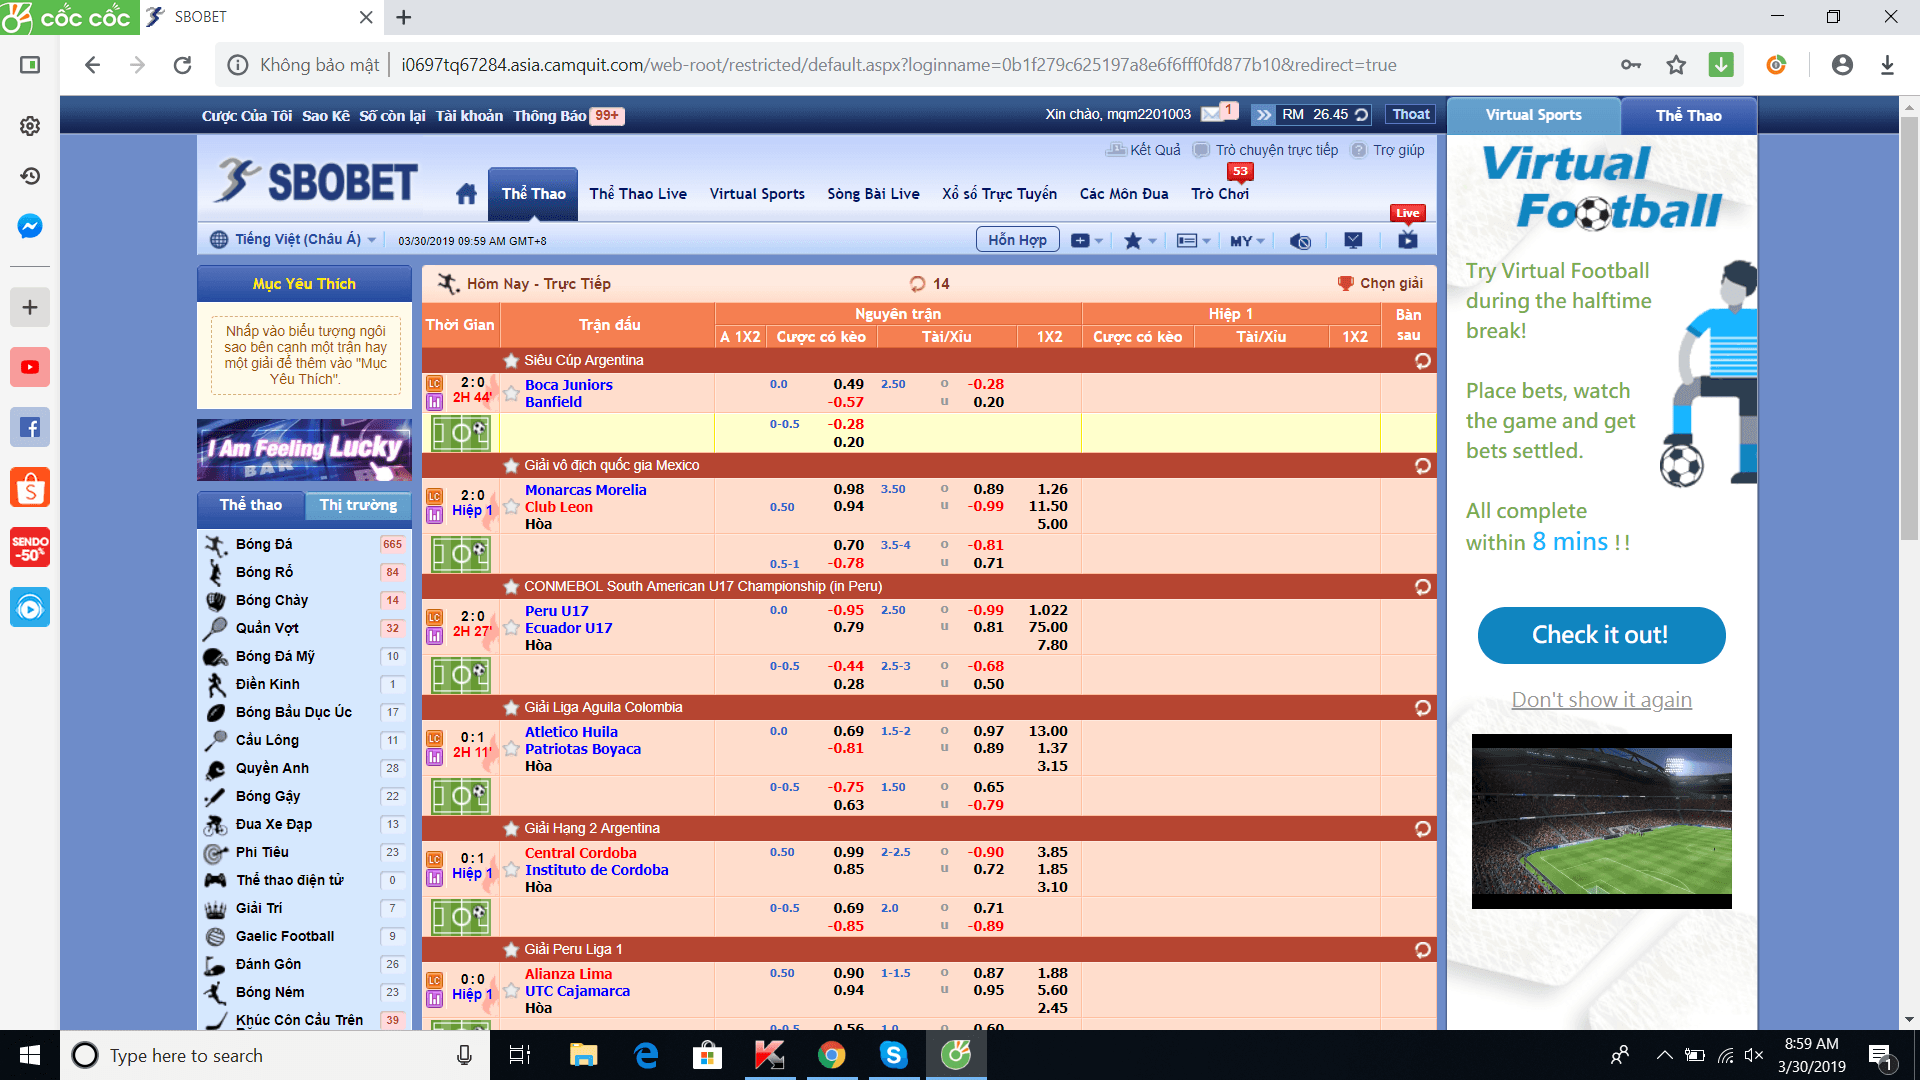Select the Virtual Sports tab
Image resolution: width=1920 pixels, height=1080 pixels.
pyautogui.click(x=1532, y=115)
